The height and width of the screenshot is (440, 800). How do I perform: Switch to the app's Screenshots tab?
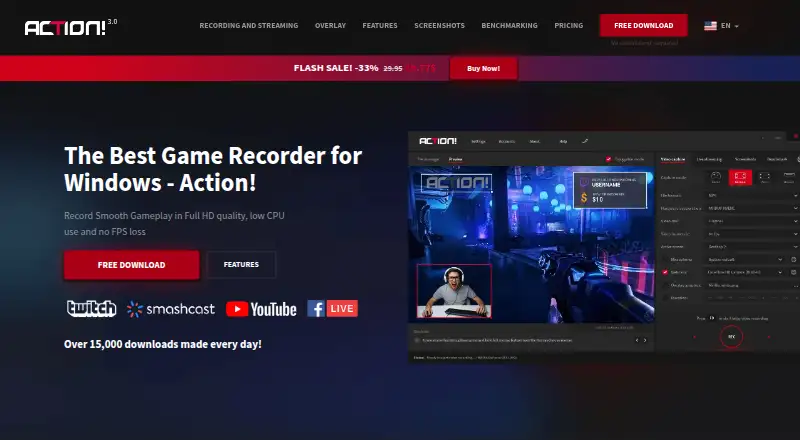745,159
